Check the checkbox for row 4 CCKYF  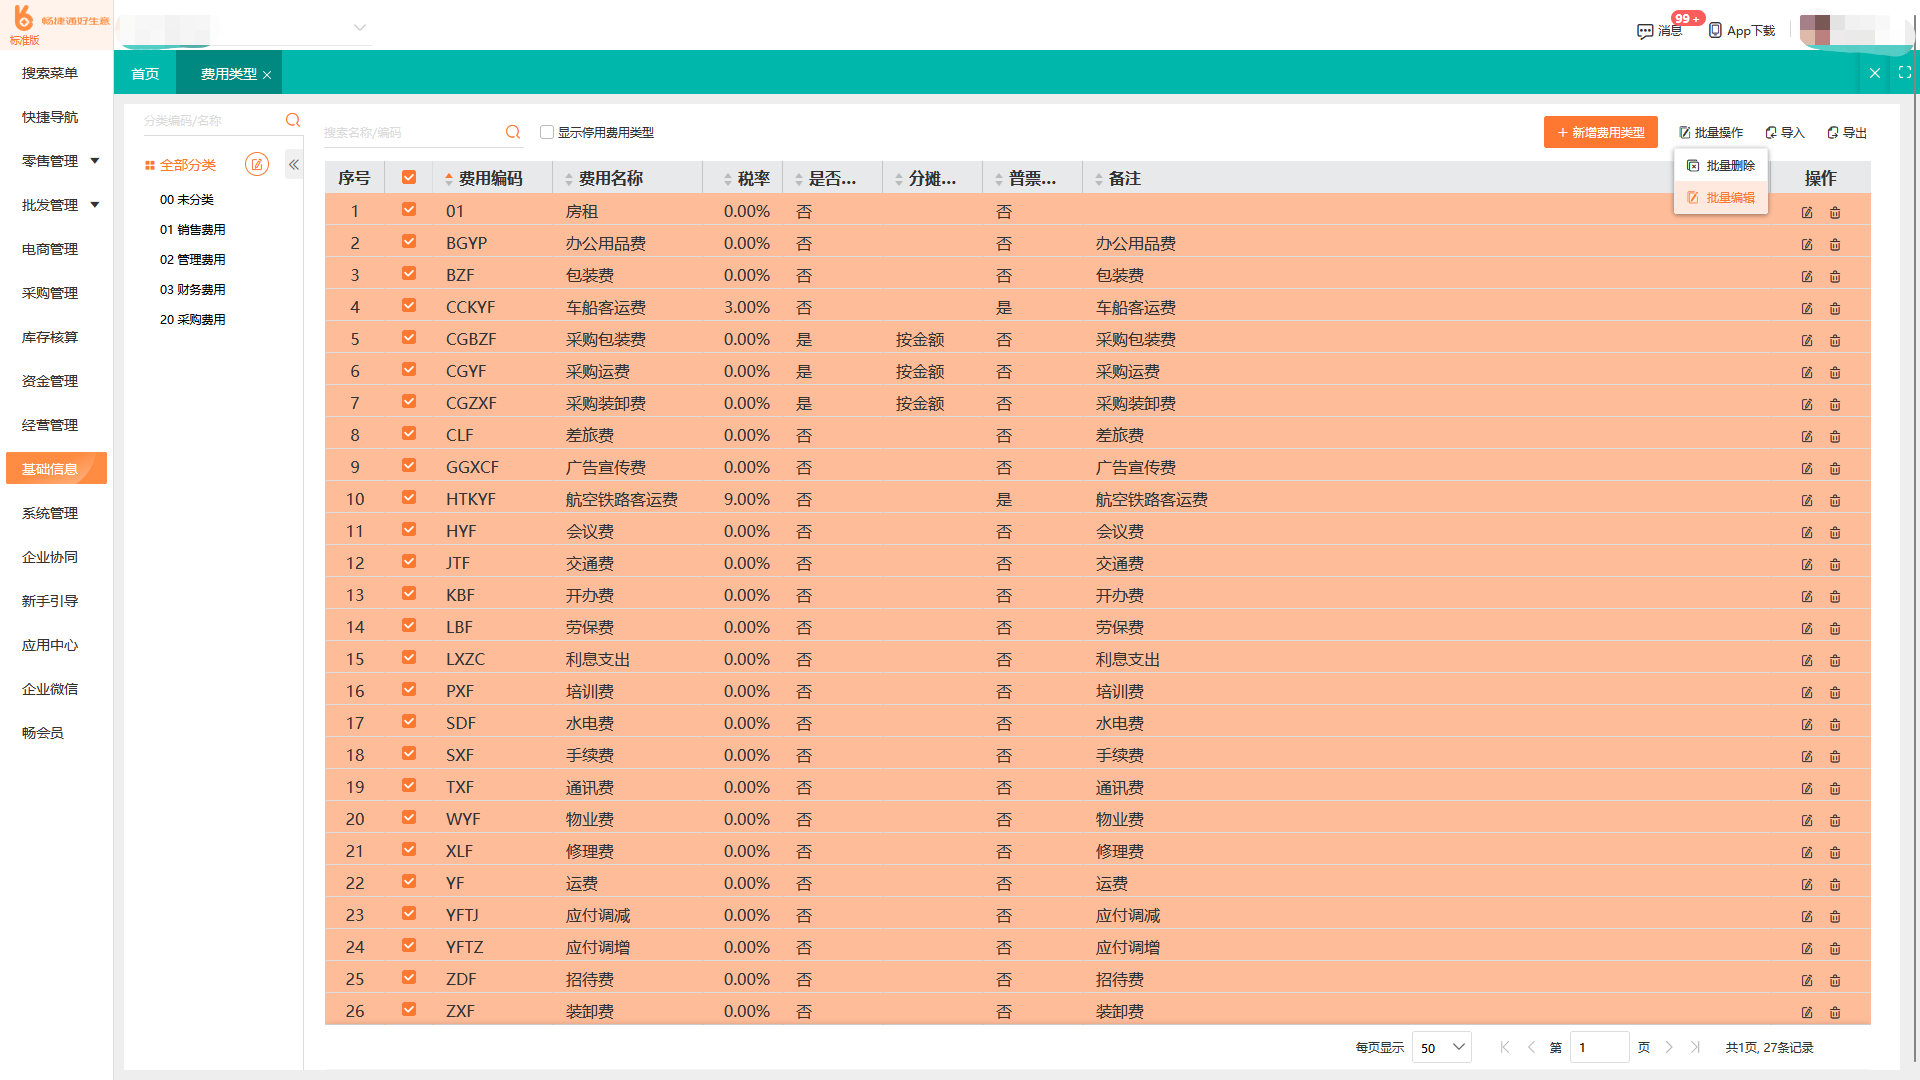tap(409, 306)
